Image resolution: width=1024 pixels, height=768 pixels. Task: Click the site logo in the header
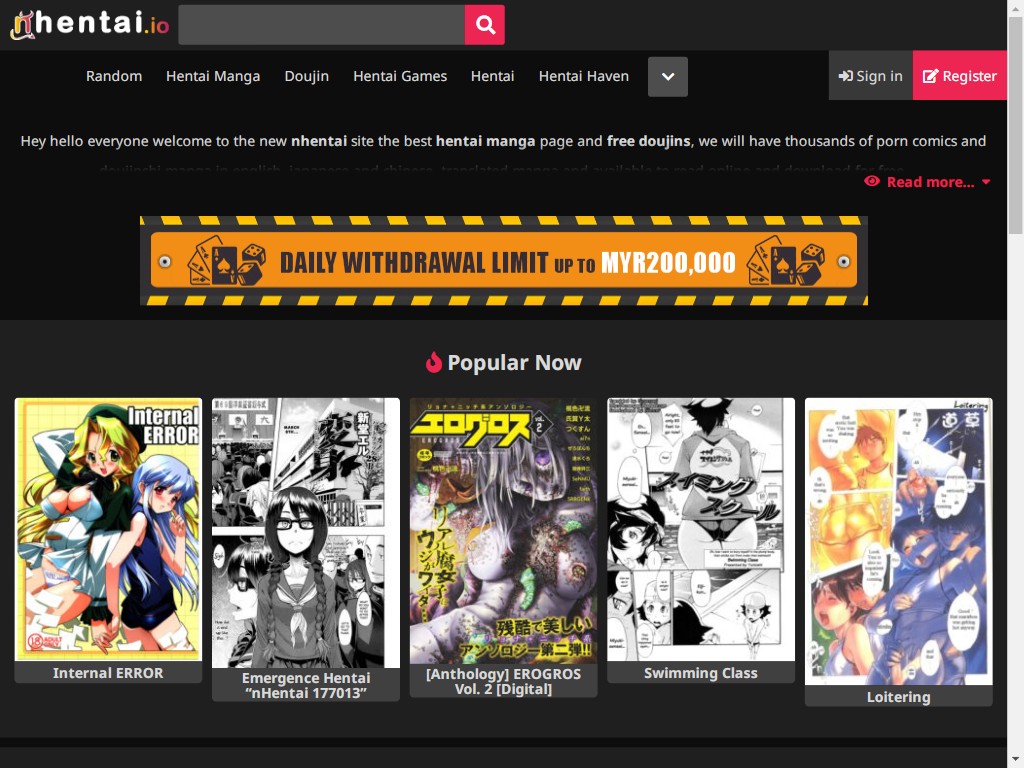point(90,24)
